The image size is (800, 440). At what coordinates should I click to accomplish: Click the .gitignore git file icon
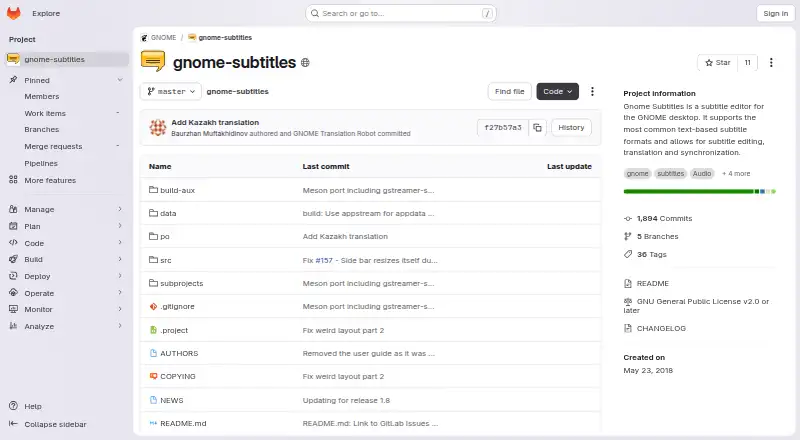tap(153, 306)
